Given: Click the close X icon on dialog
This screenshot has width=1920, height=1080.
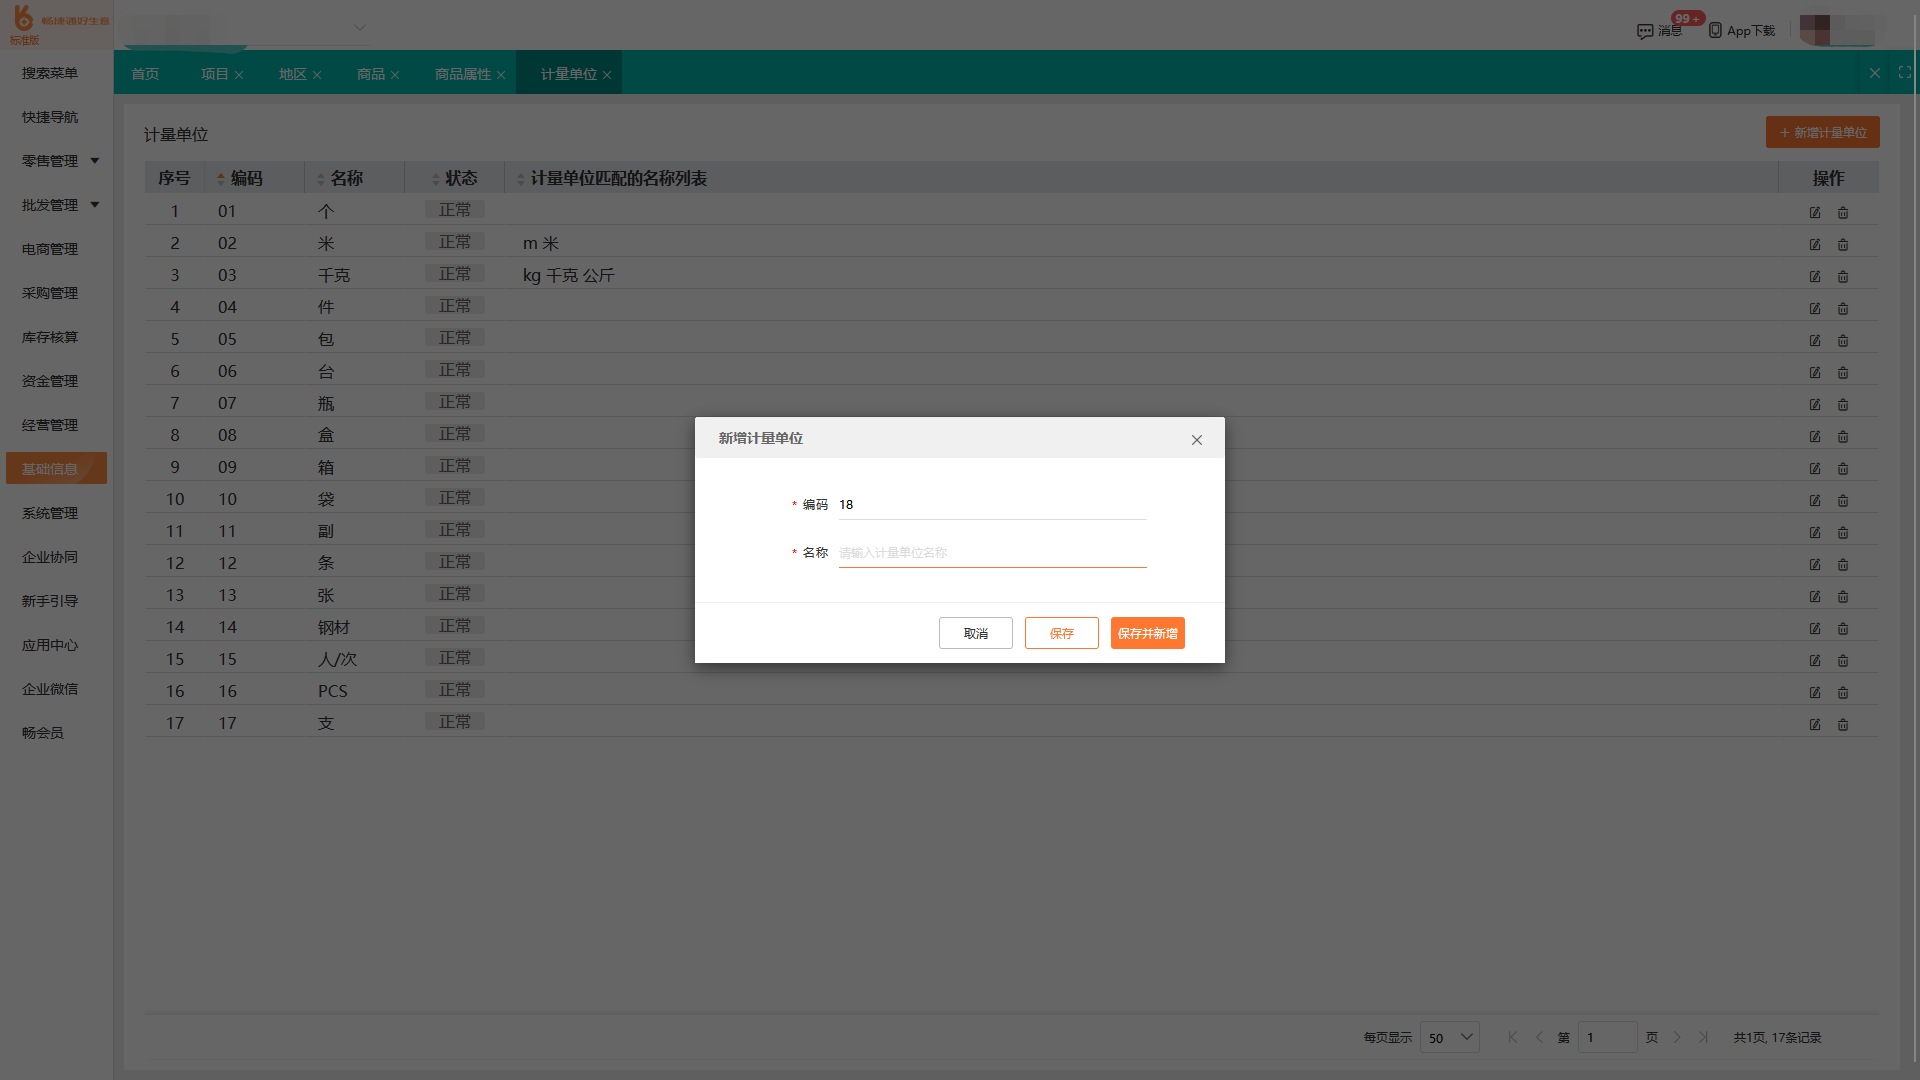Looking at the screenshot, I should [1197, 439].
